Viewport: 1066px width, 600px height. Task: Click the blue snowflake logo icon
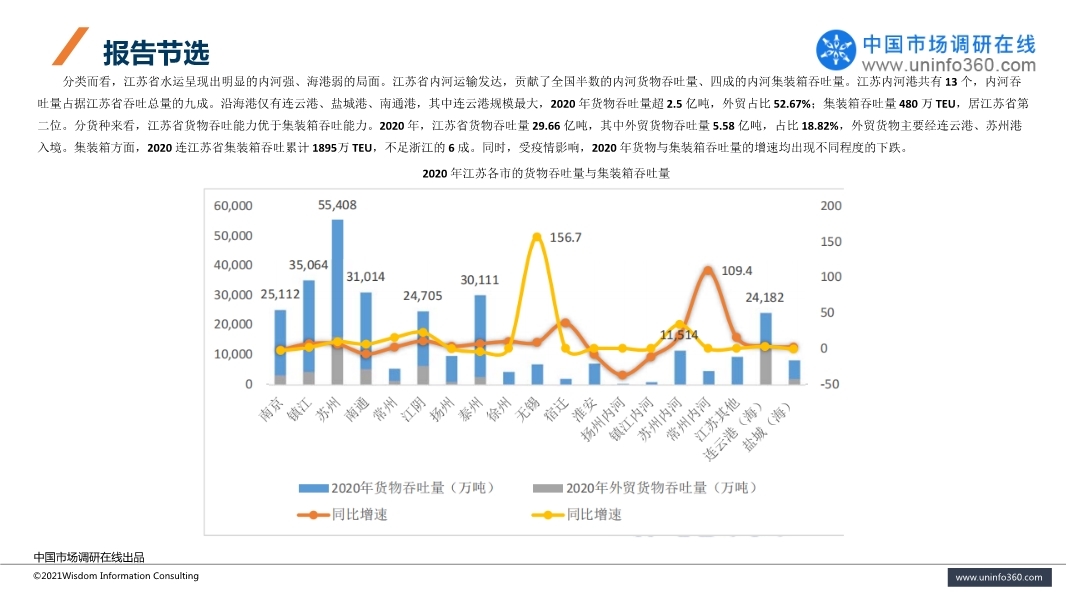[836, 50]
